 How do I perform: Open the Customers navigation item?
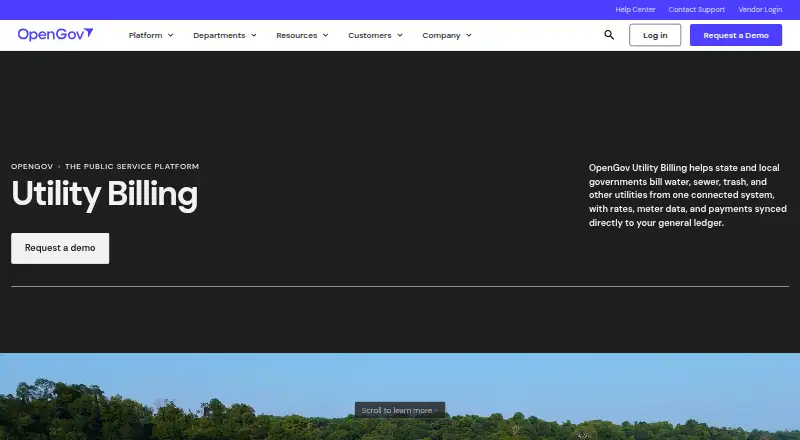(x=369, y=35)
